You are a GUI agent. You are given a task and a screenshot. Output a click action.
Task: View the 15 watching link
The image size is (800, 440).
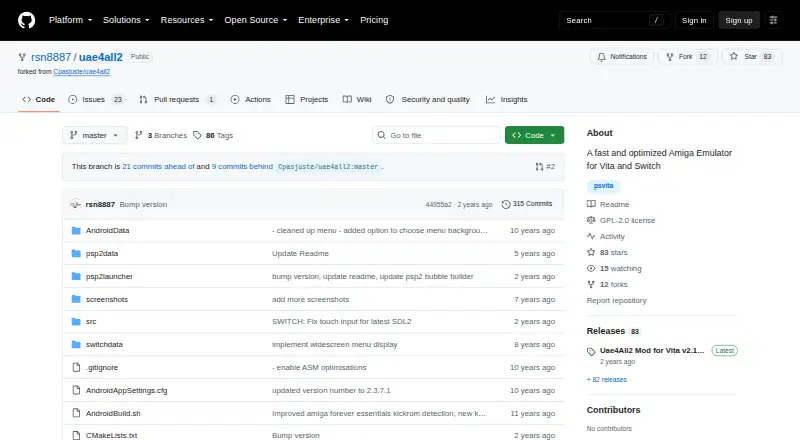[614, 268]
